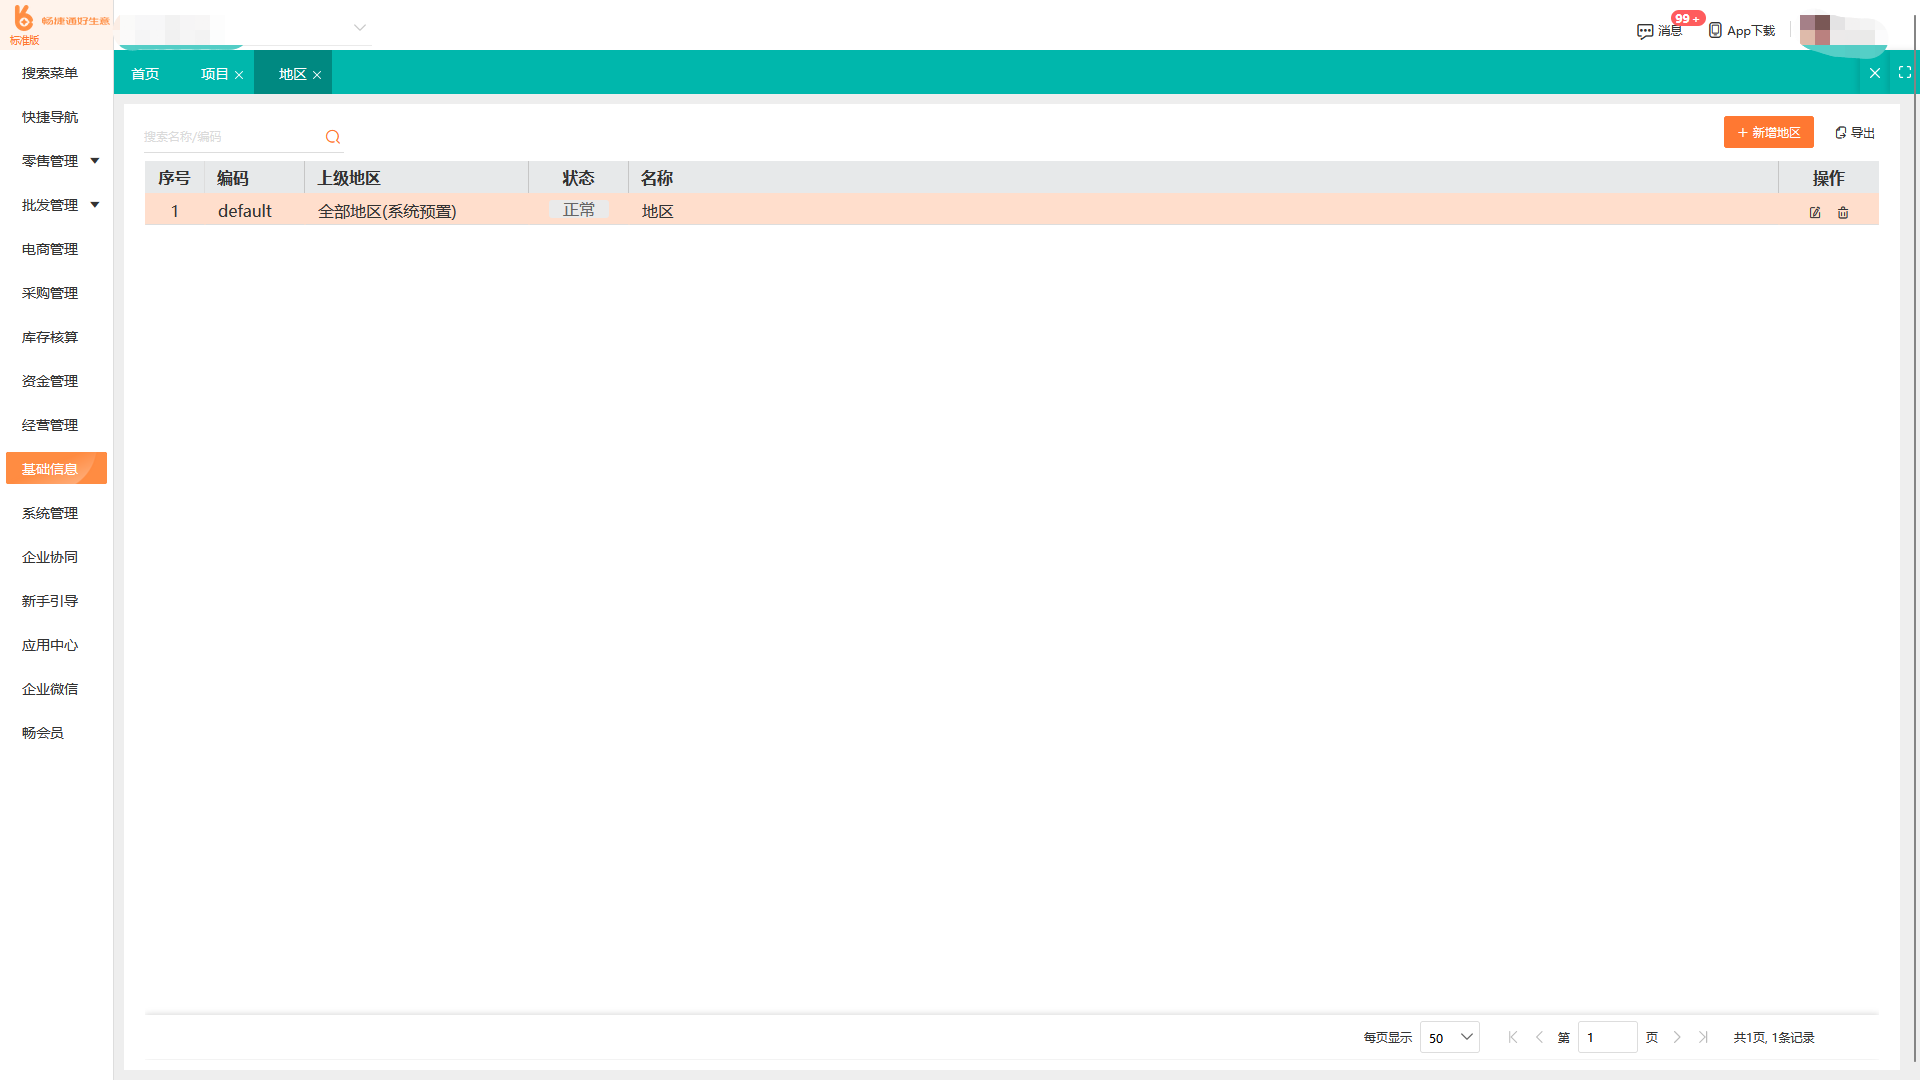Click the user avatar icon top right
Screen dimensions: 1920x1080
click(x=1817, y=29)
